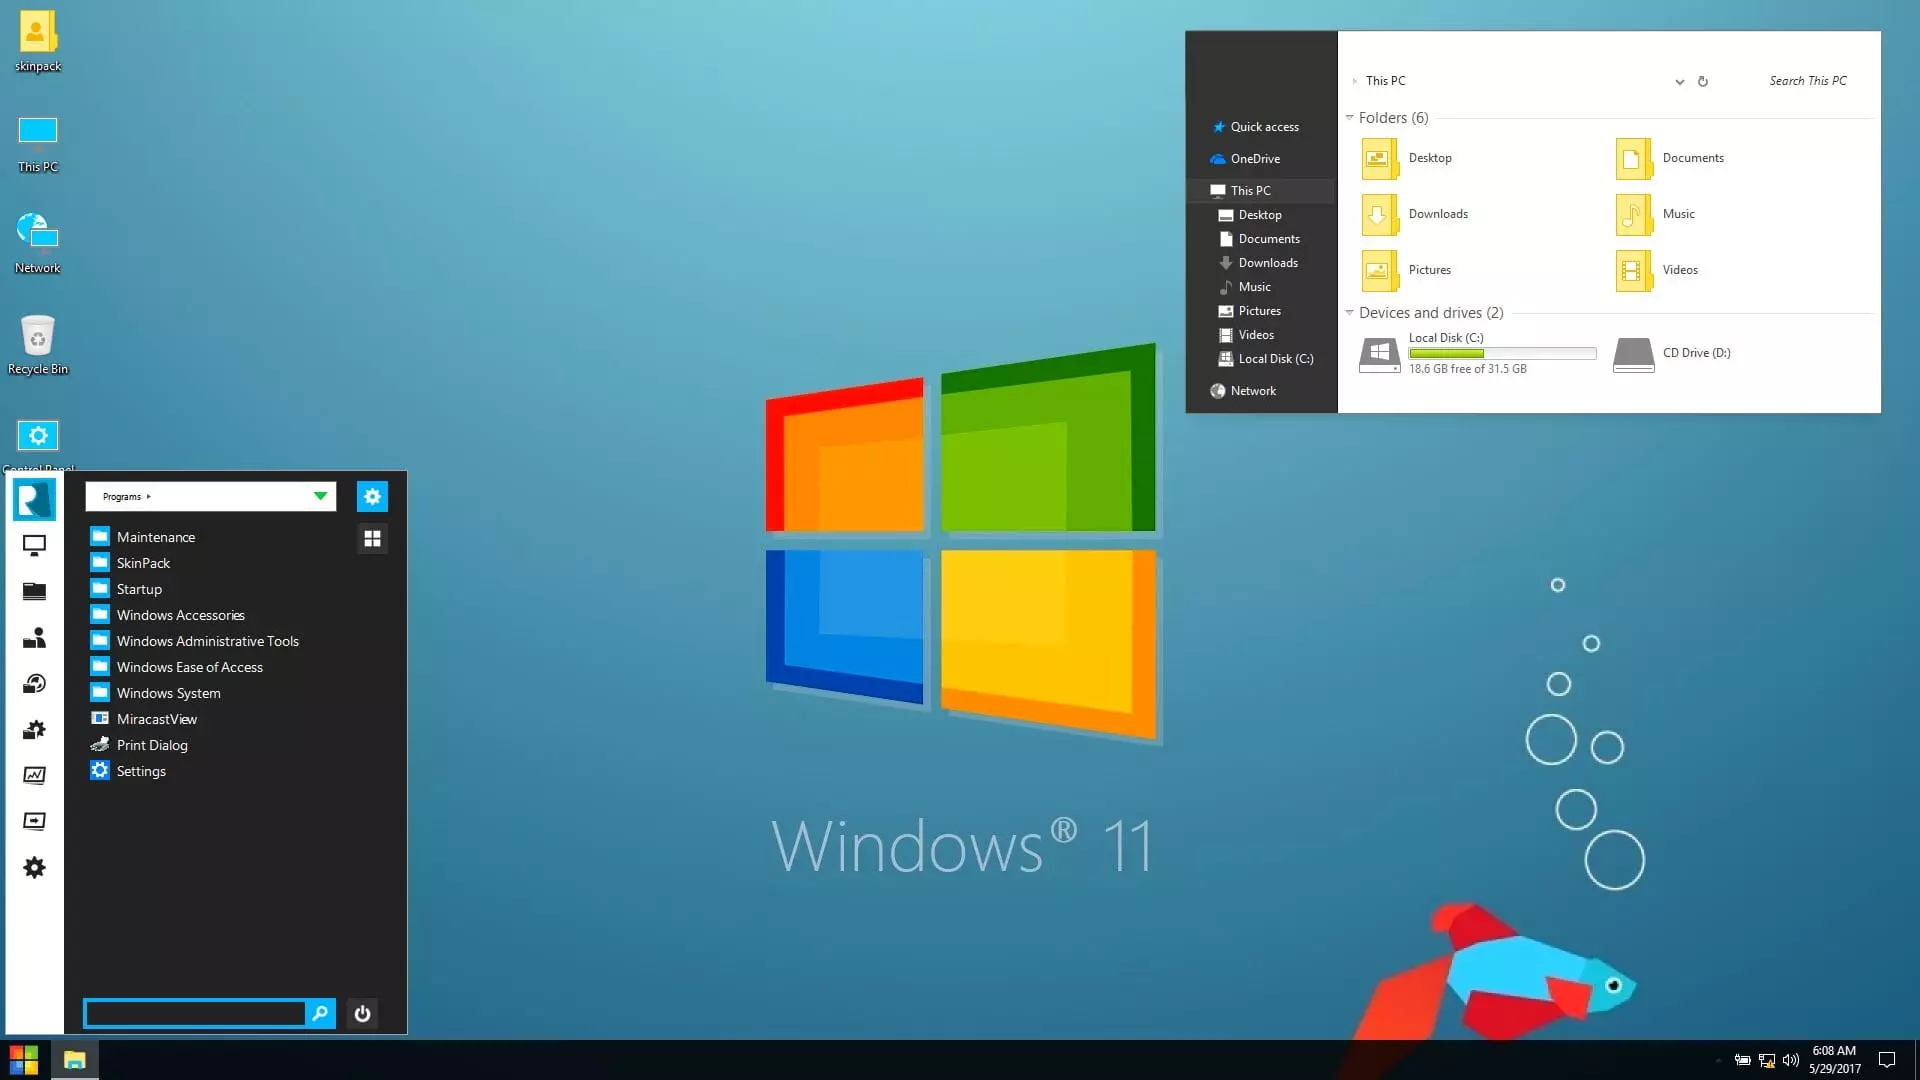Open the Print Dialog application
Viewport: 1920px width, 1080px height.
pos(150,745)
